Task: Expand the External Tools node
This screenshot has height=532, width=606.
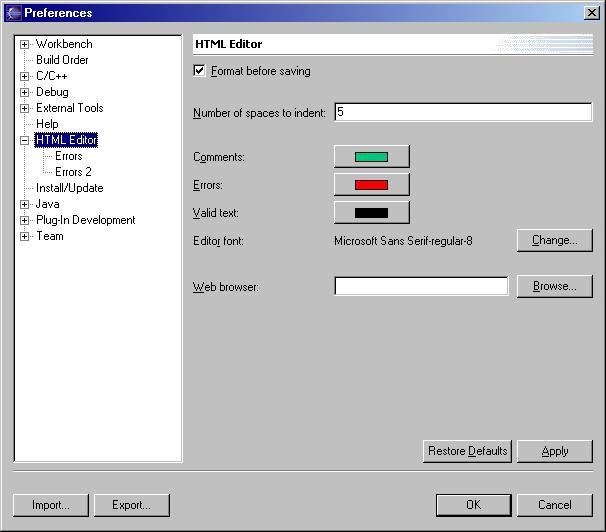Action: (25, 108)
